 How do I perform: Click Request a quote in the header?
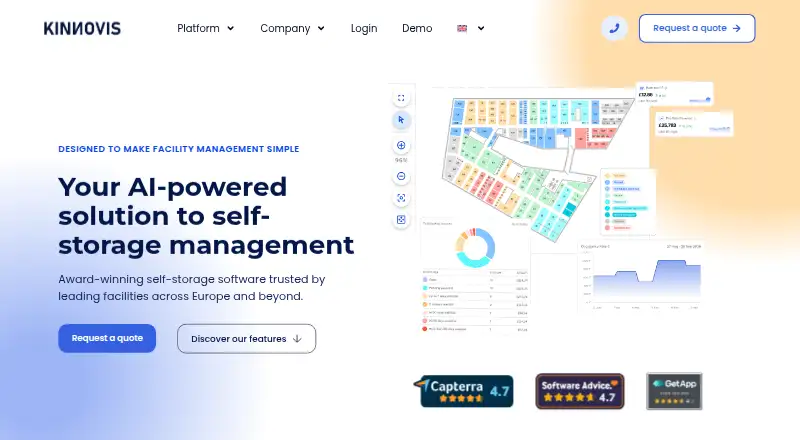[697, 29]
